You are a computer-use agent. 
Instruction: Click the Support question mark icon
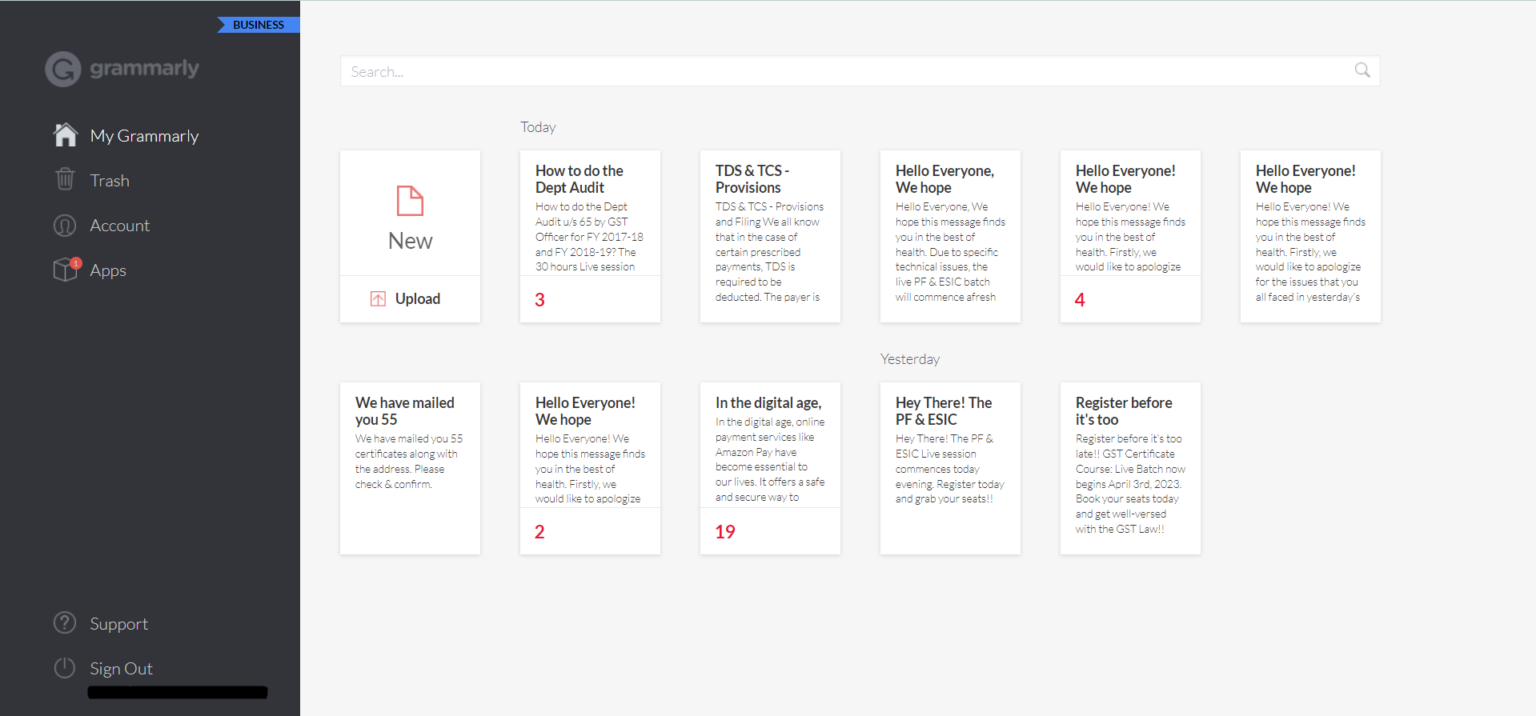click(65, 623)
